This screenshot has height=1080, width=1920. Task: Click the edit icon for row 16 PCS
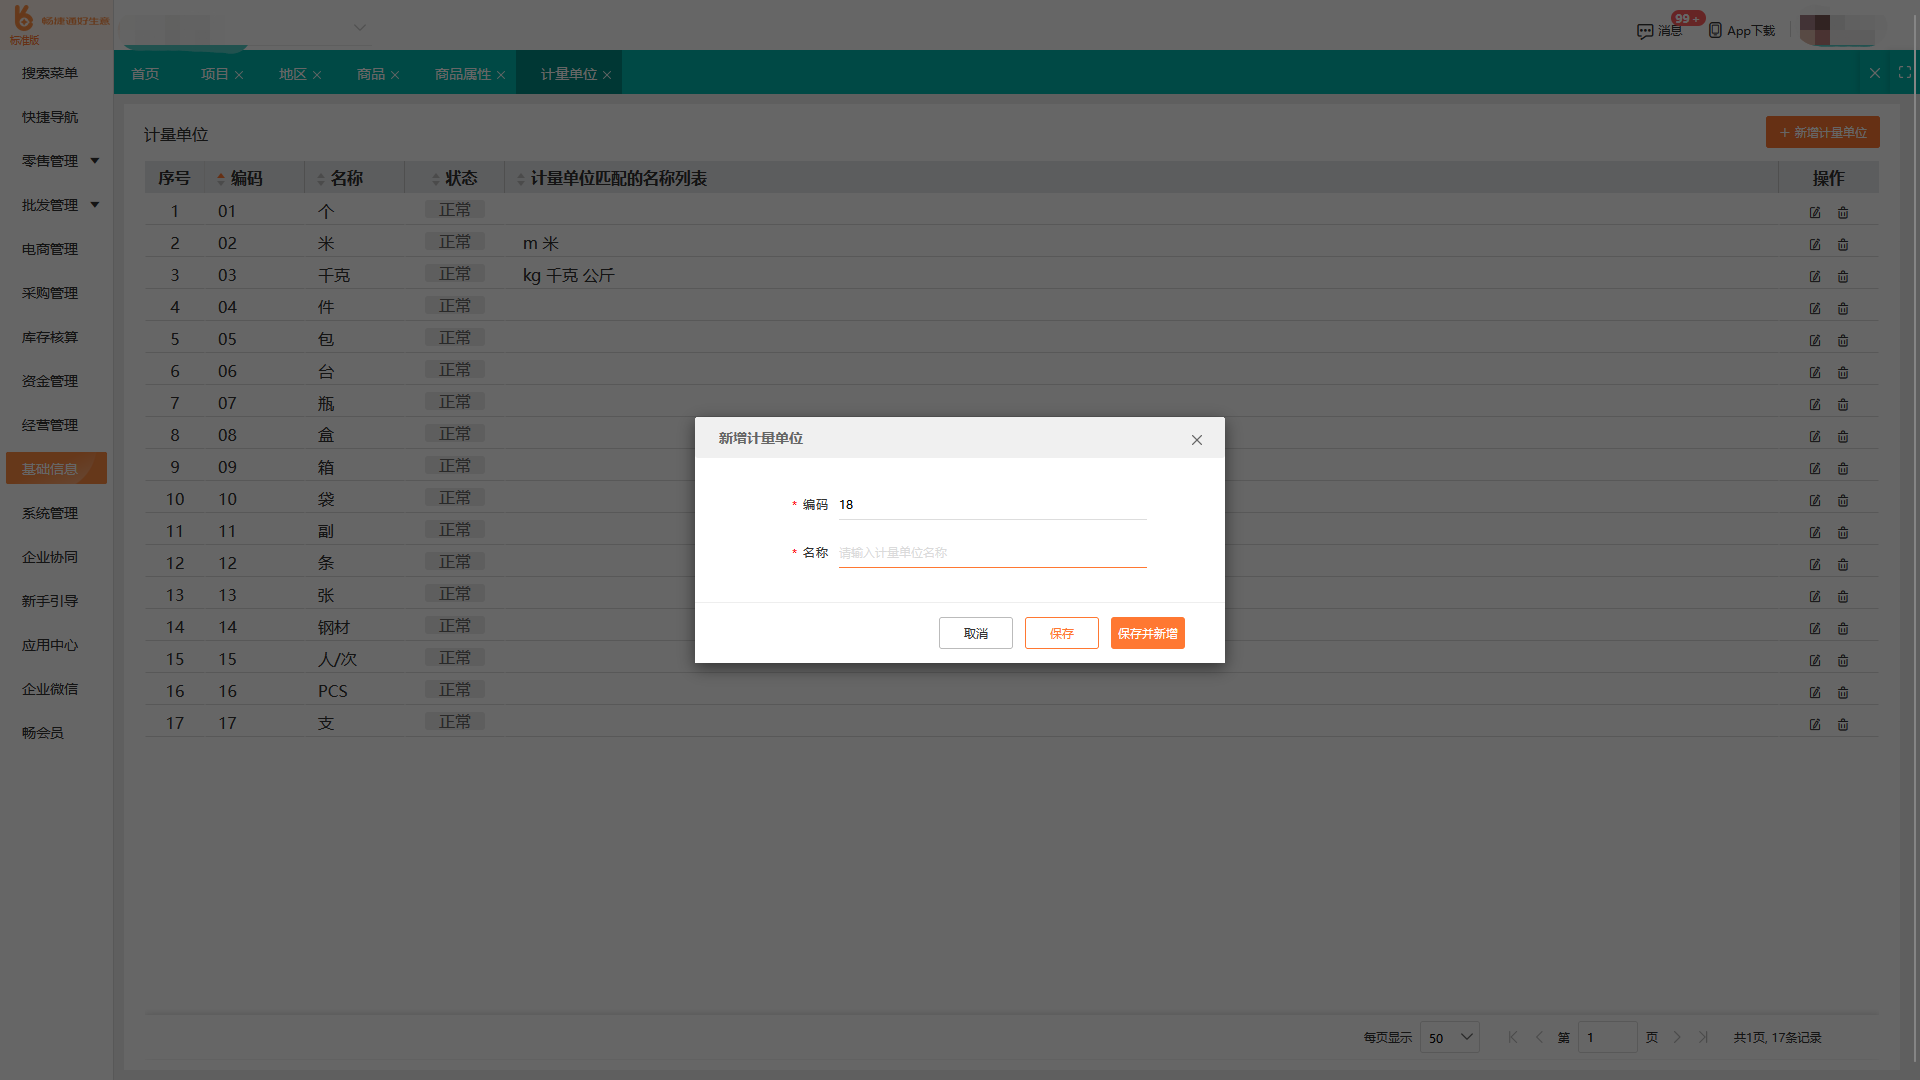(1815, 692)
